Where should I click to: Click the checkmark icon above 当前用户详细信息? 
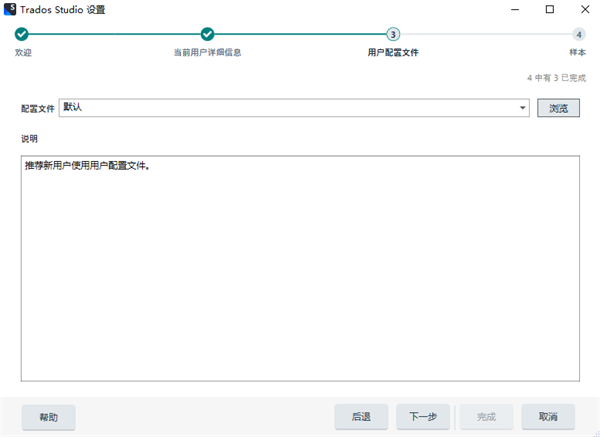pyautogui.click(x=207, y=35)
